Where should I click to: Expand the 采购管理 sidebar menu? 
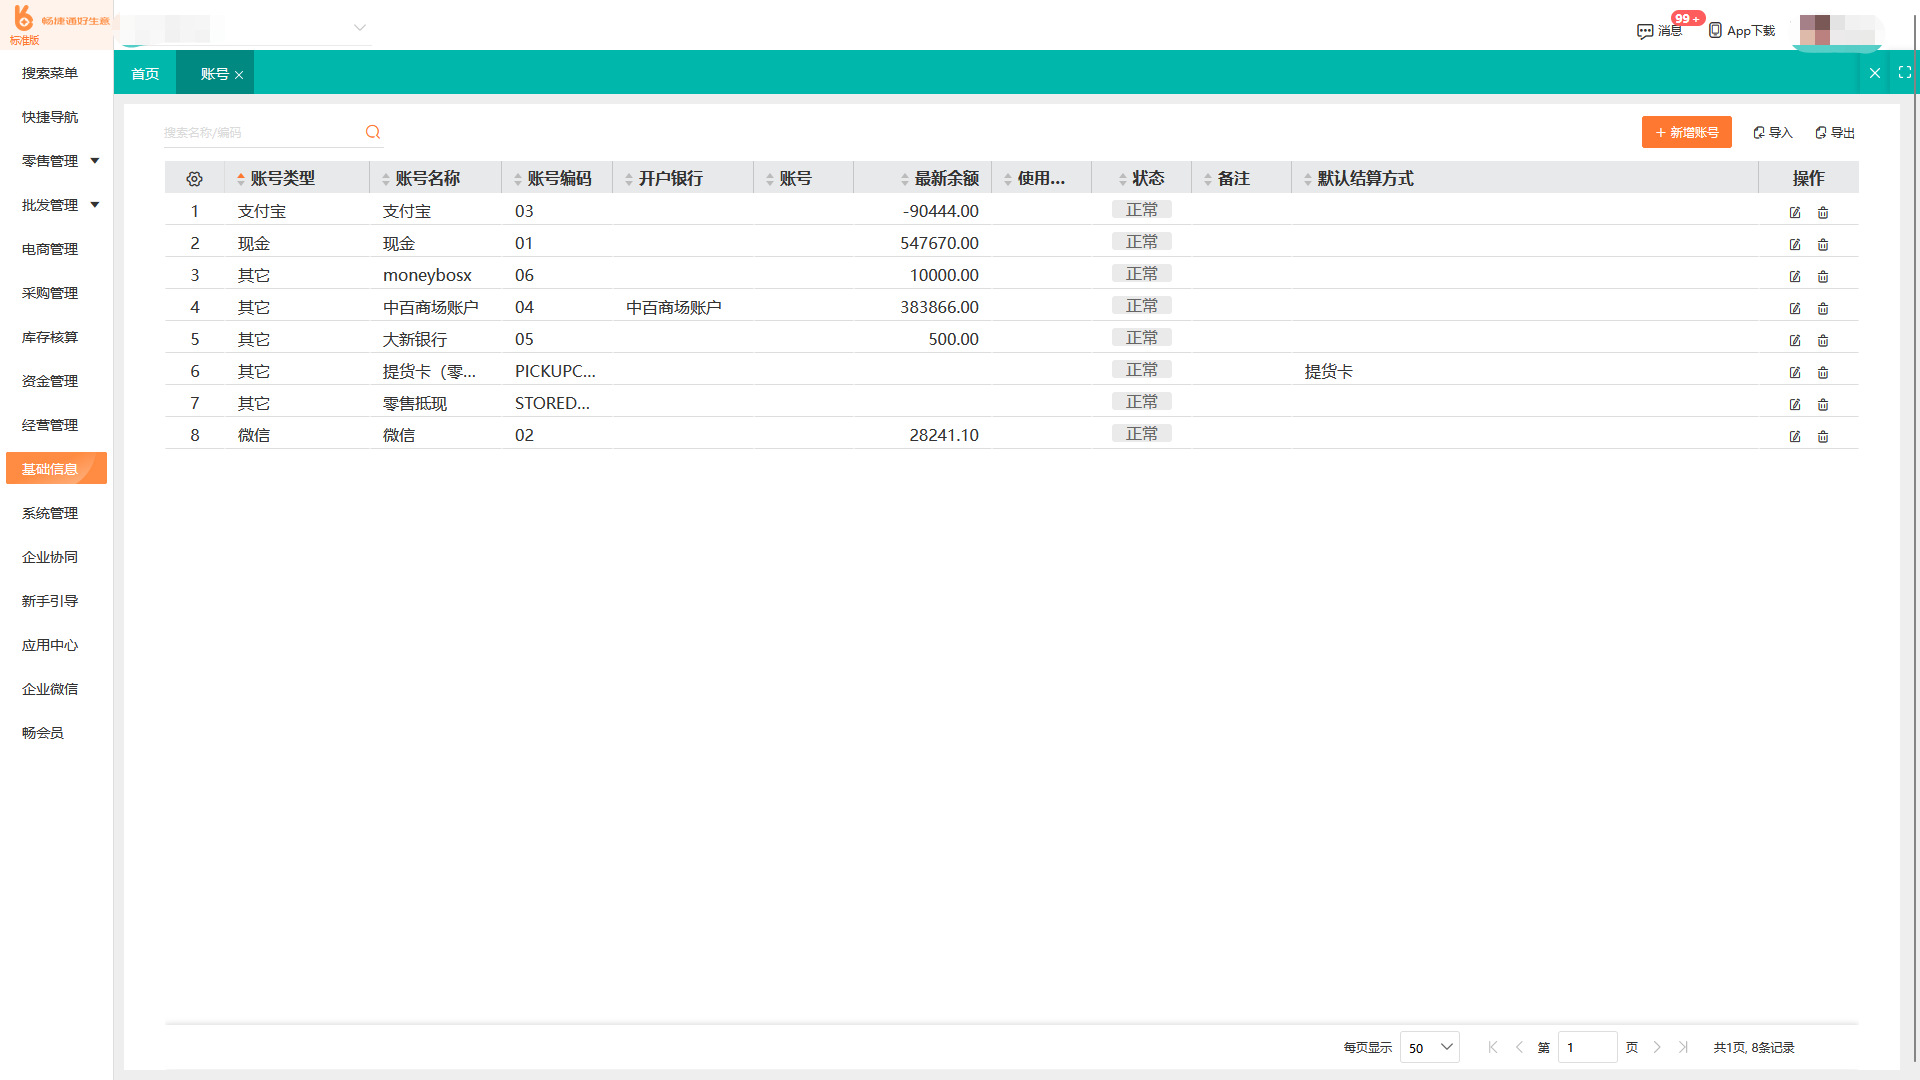[51, 291]
